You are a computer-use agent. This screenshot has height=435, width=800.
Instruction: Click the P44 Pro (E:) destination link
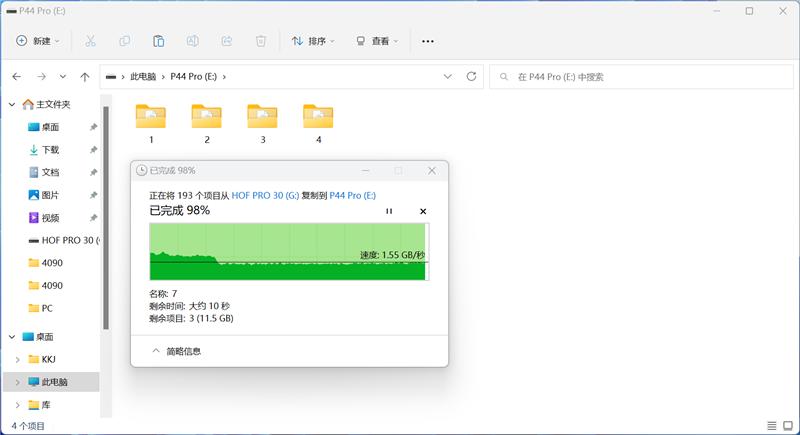(352, 196)
